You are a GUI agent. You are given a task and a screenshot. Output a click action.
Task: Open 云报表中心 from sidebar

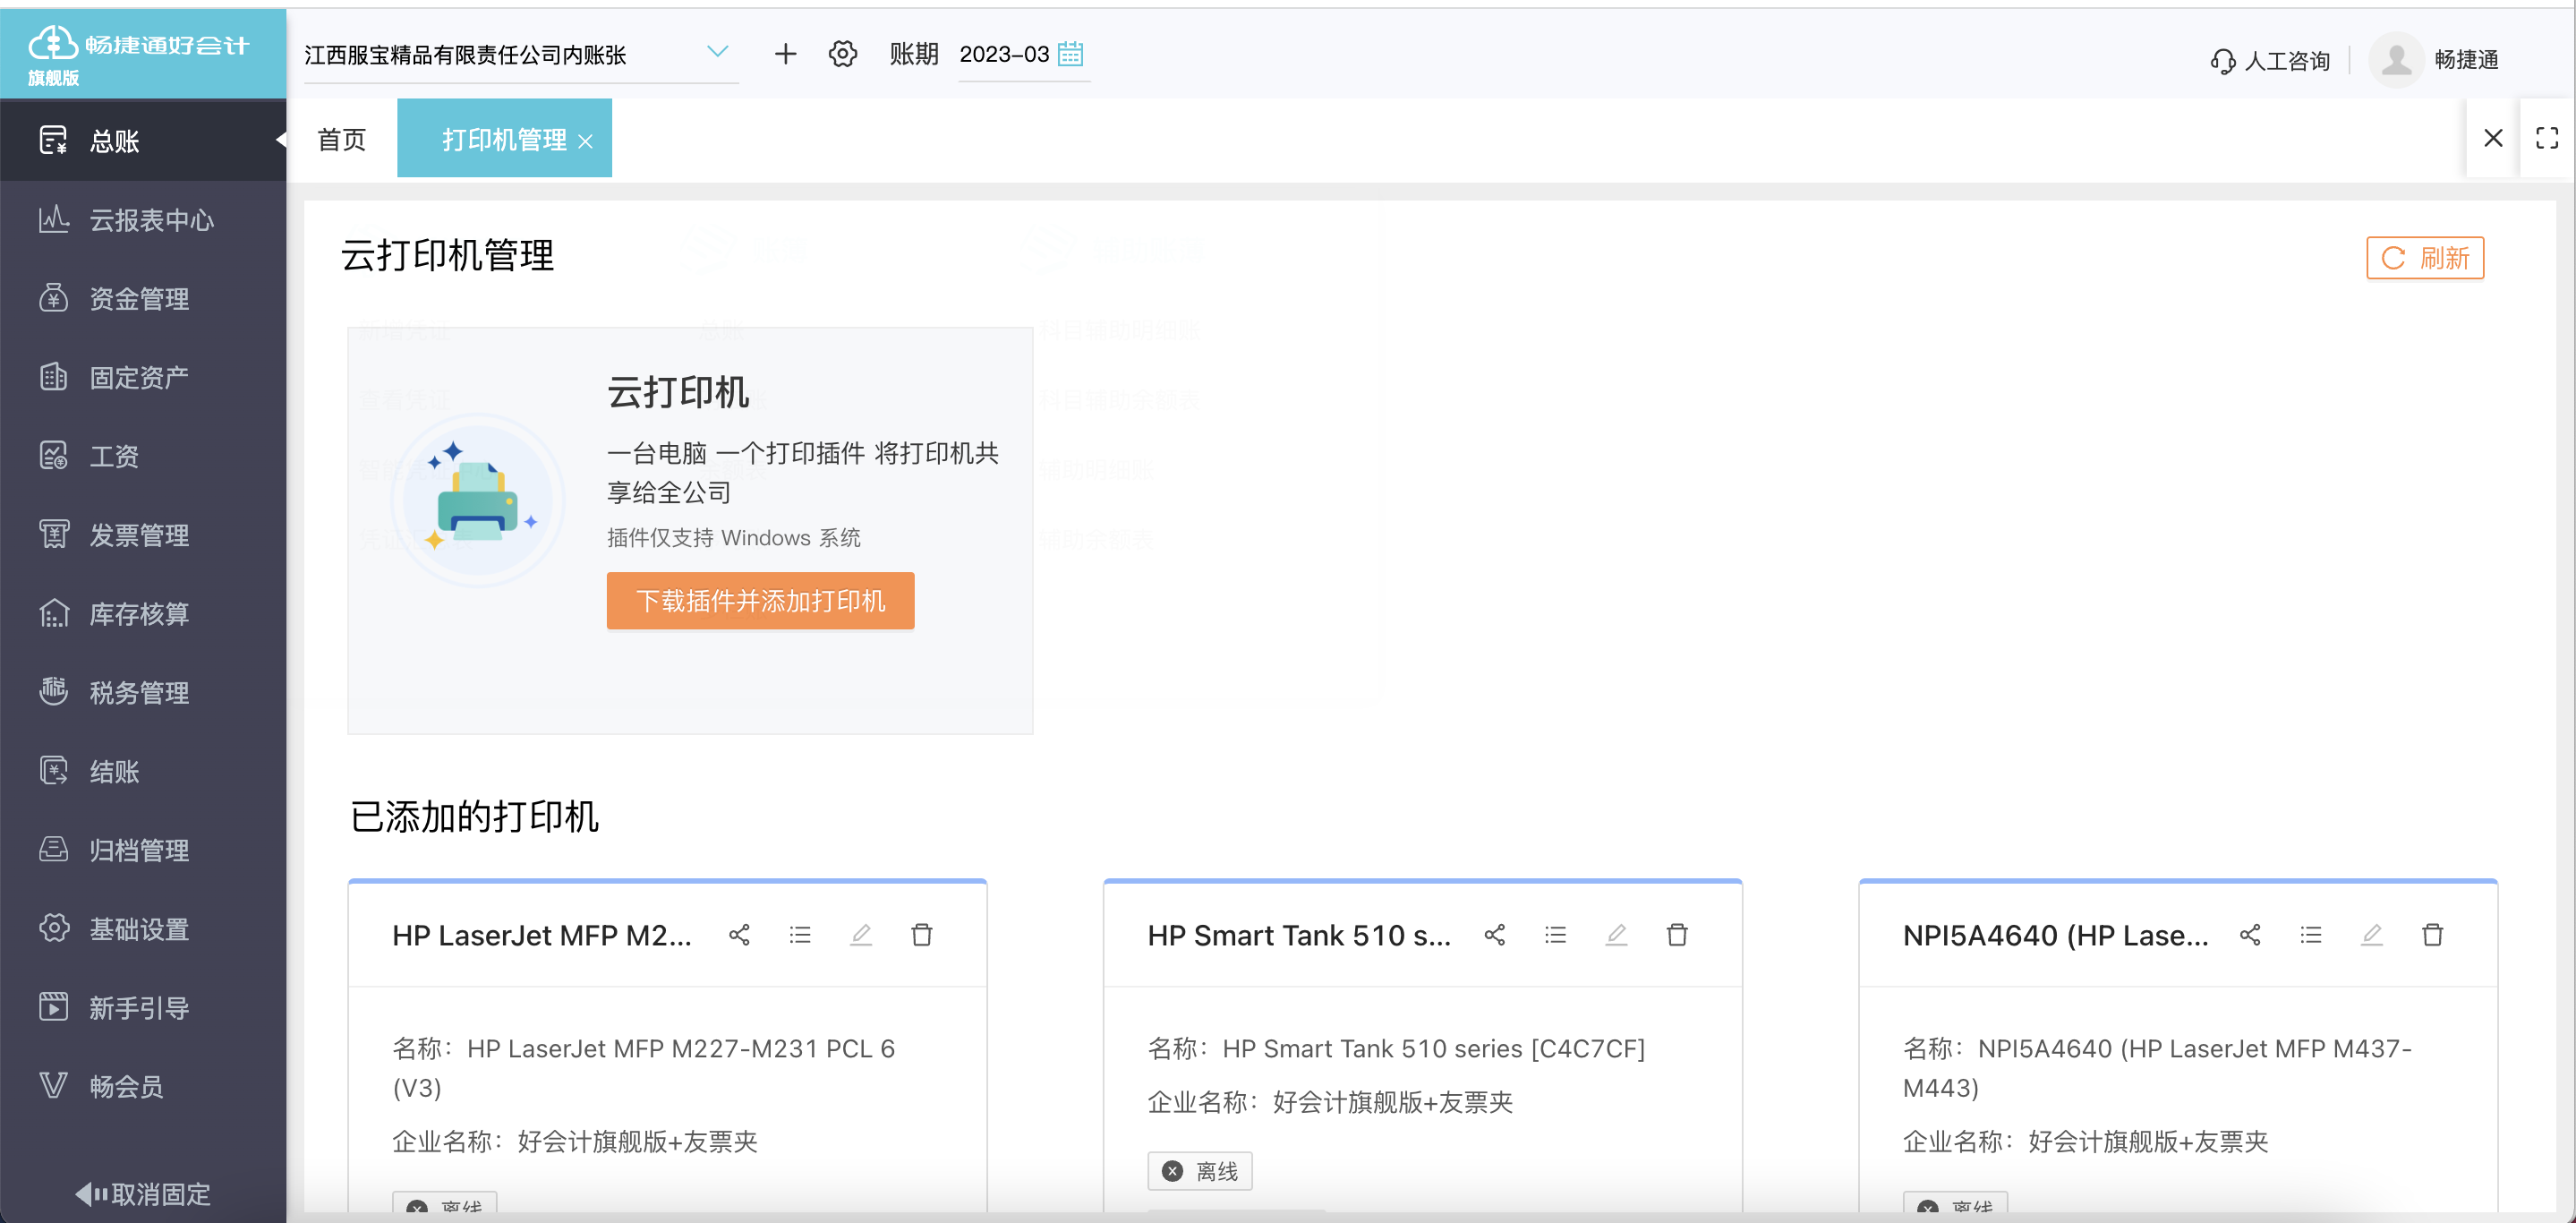click(x=149, y=218)
